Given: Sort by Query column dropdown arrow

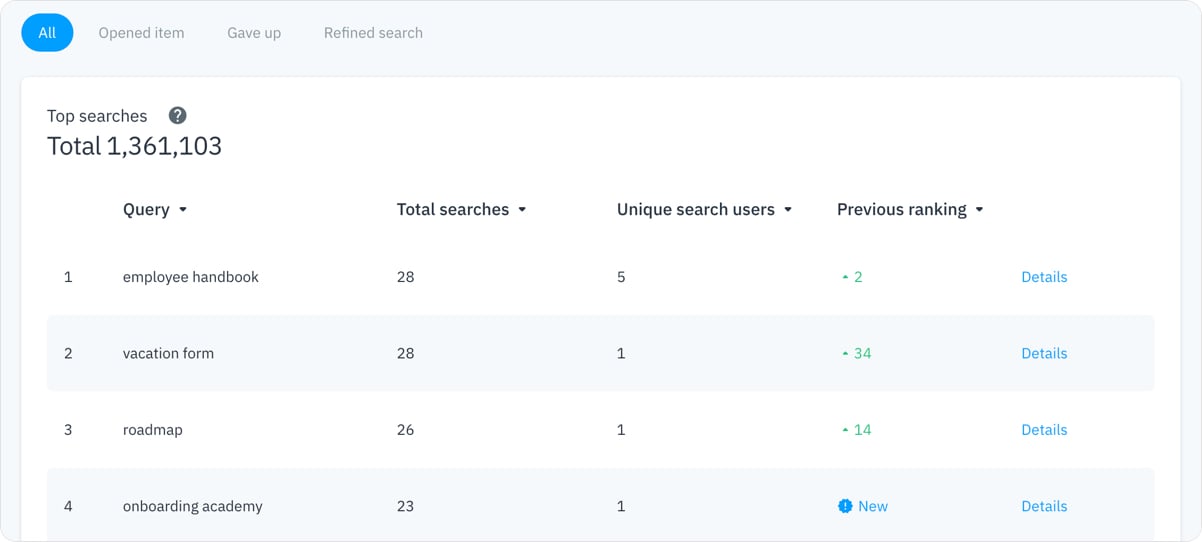Looking at the screenshot, I should tap(182, 210).
